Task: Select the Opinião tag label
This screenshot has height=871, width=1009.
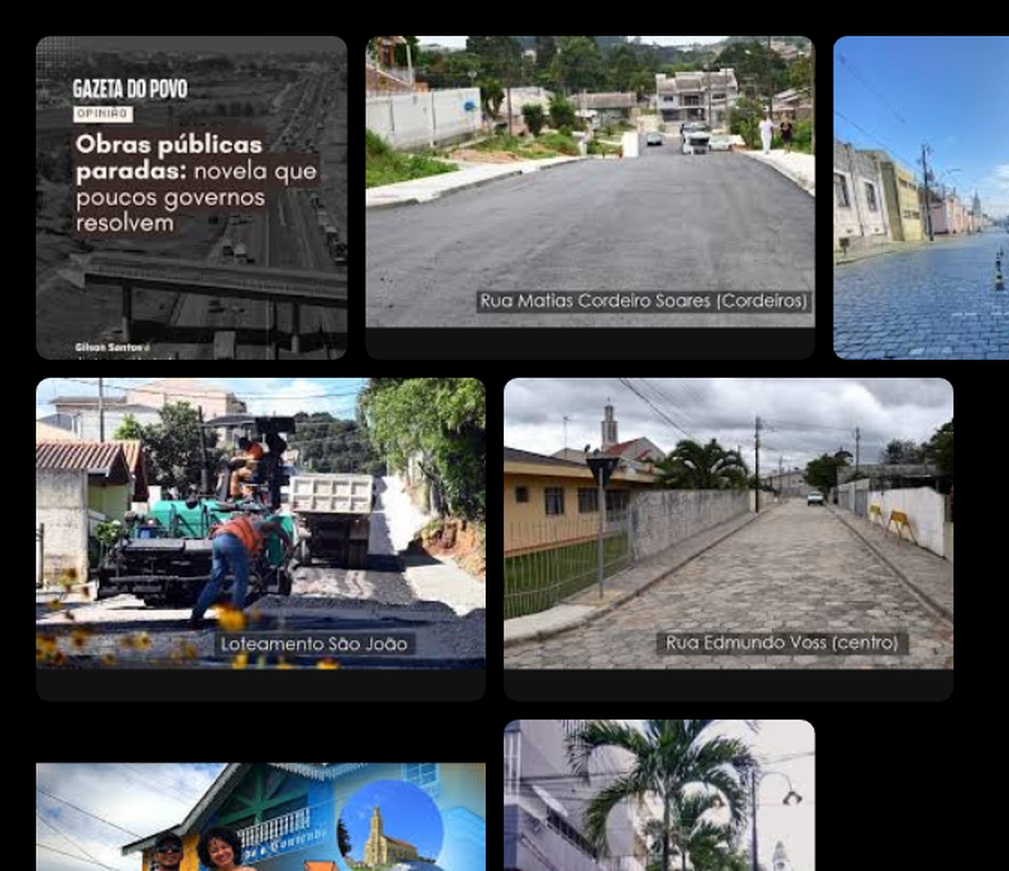Action: tap(102, 114)
